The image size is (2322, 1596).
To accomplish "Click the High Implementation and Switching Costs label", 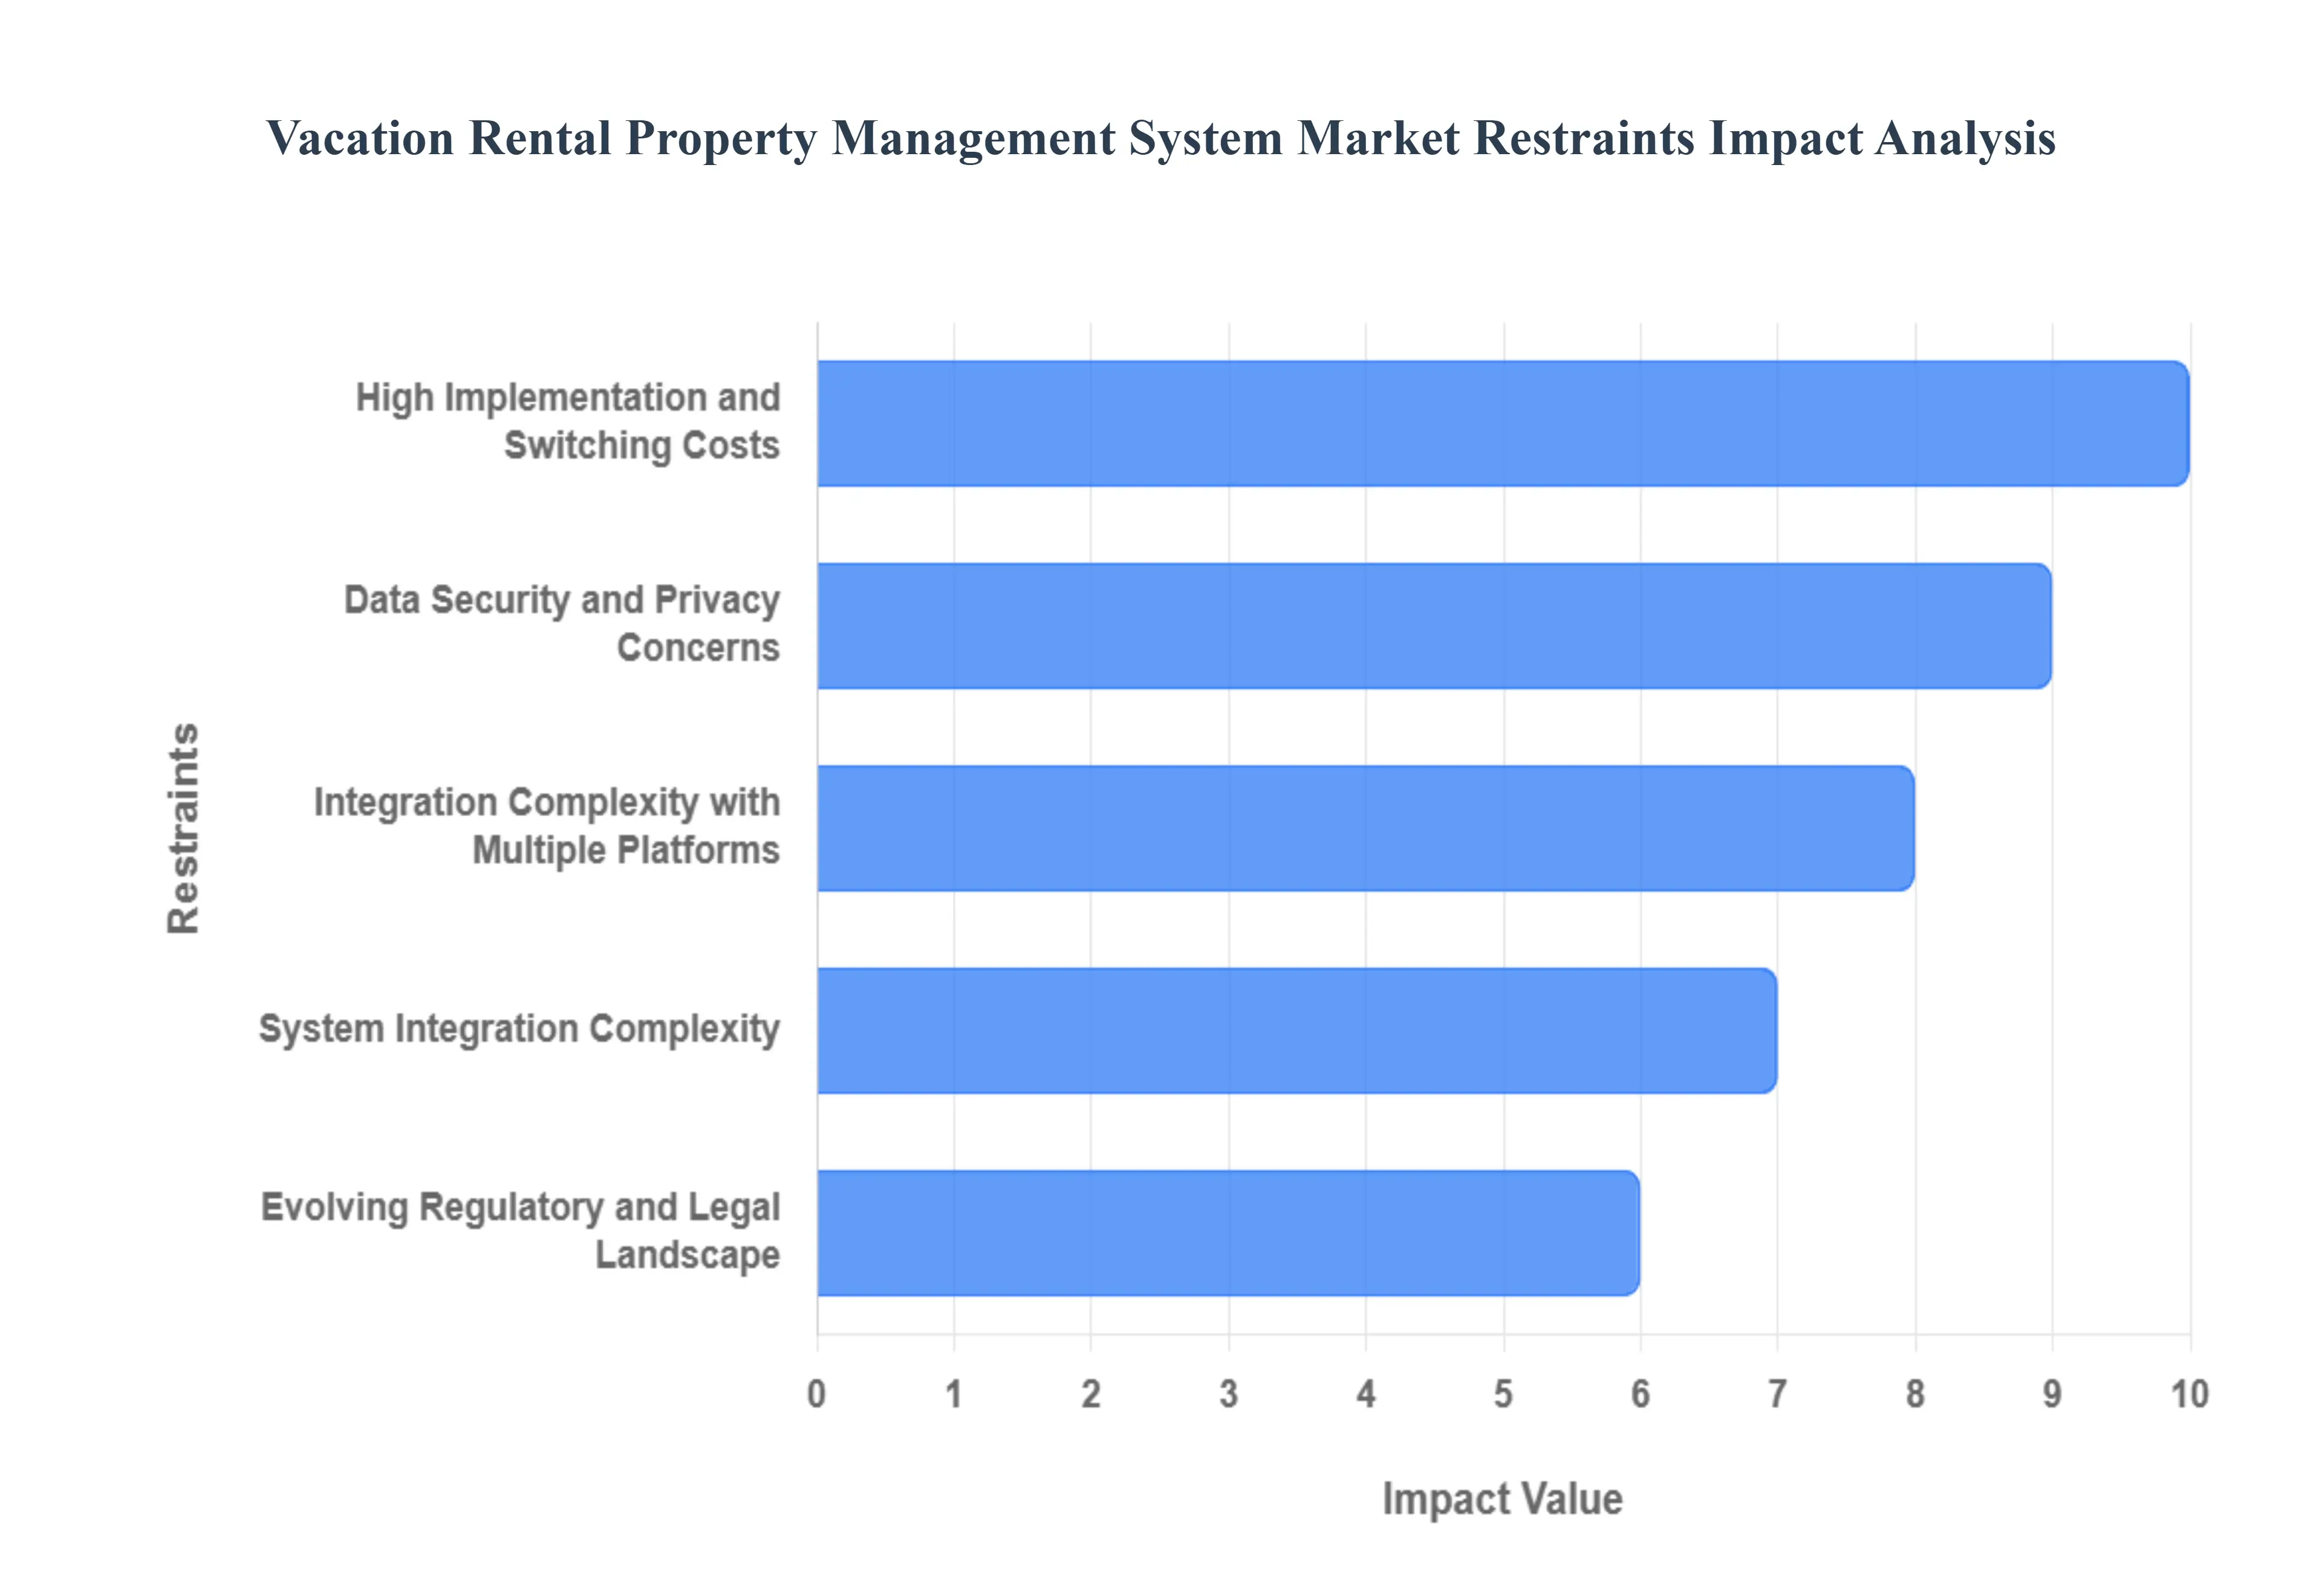I will click(x=568, y=421).
